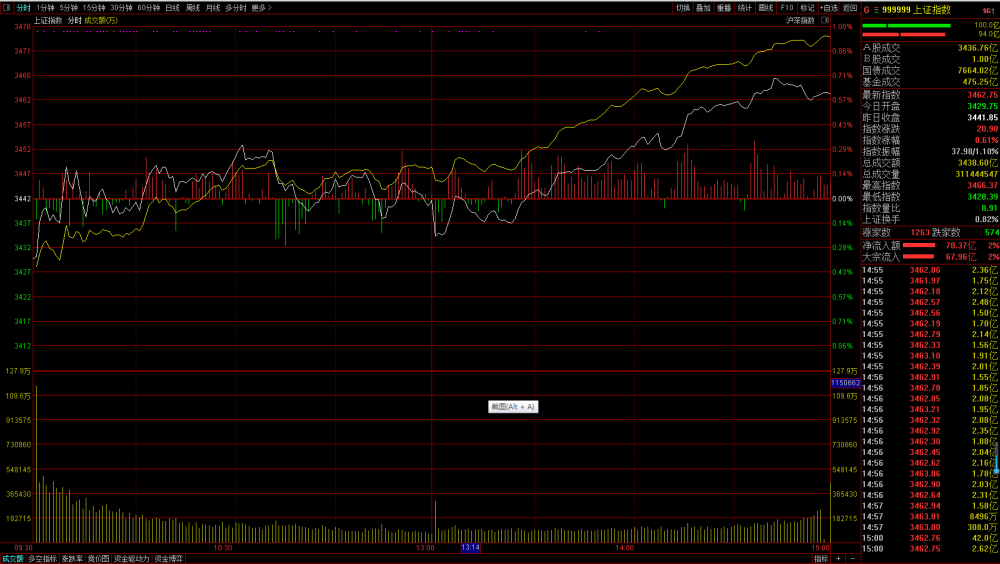Toggle 叠加 overlay comparison
This screenshot has width=1000, height=564.
click(x=704, y=7)
